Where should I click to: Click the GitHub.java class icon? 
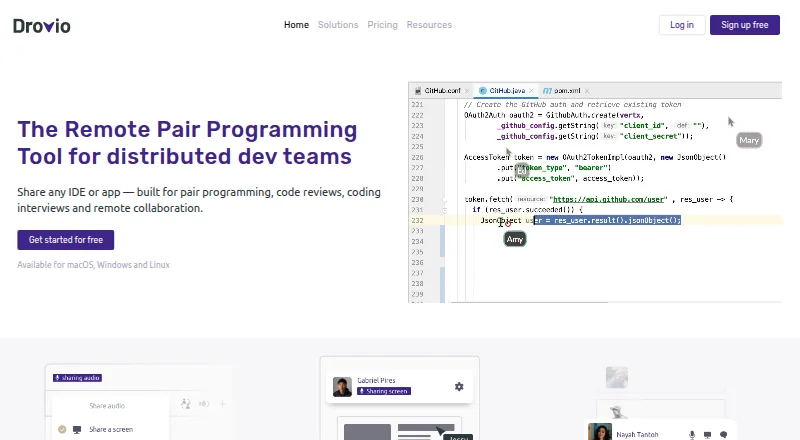pos(483,90)
